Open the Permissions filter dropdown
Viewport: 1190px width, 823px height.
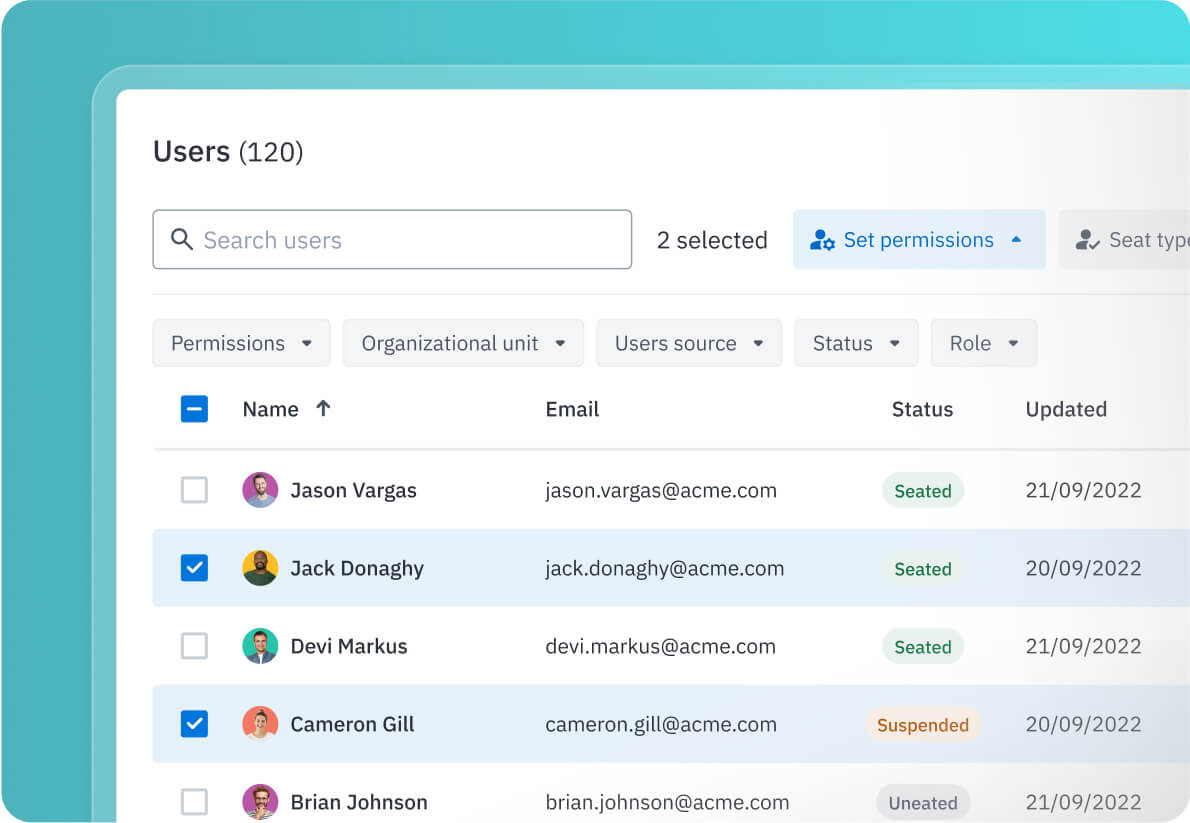pos(242,343)
